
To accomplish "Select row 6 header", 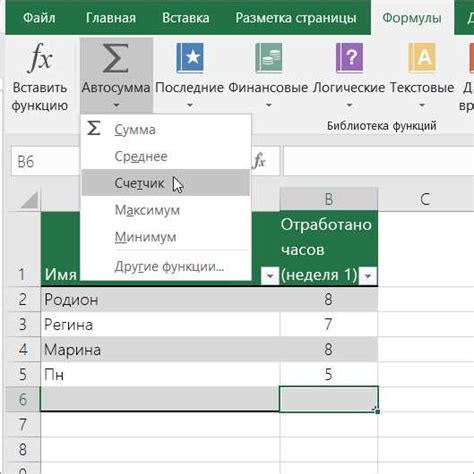I will tap(23, 399).
